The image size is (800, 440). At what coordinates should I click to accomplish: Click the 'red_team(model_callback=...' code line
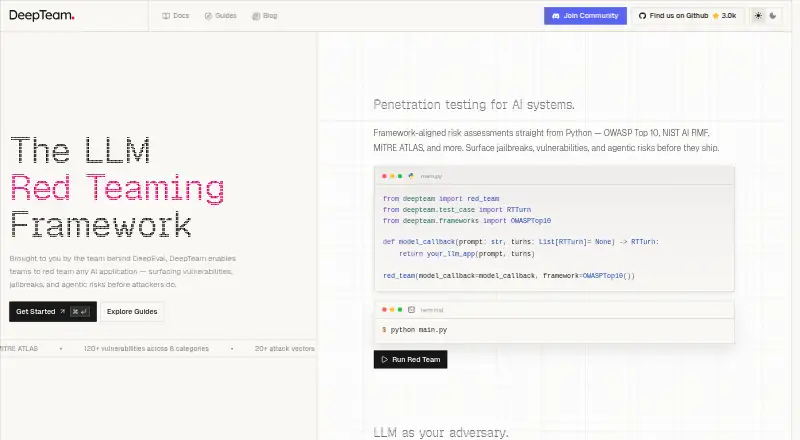(x=509, y=276)
